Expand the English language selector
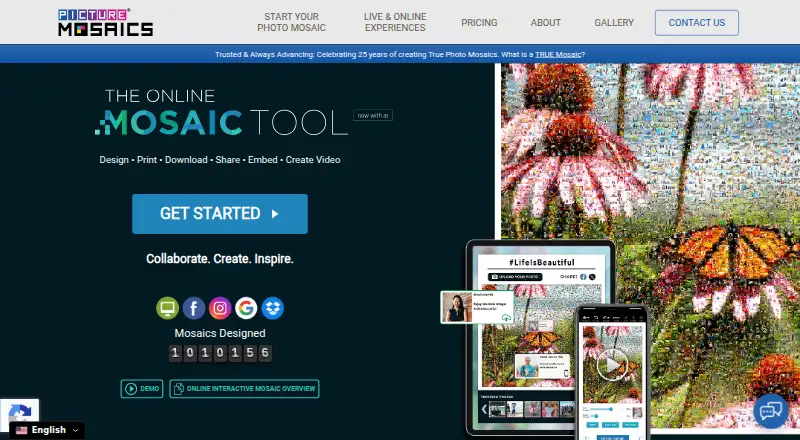This screenshot has height=440, width=800. coord(47,430)
